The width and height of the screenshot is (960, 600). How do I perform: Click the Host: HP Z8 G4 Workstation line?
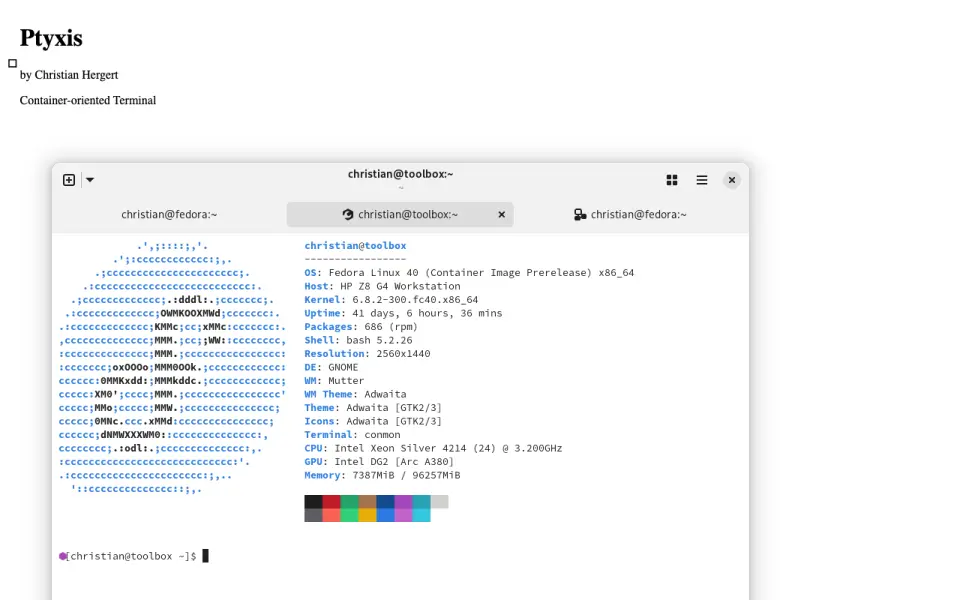(382, 286)
